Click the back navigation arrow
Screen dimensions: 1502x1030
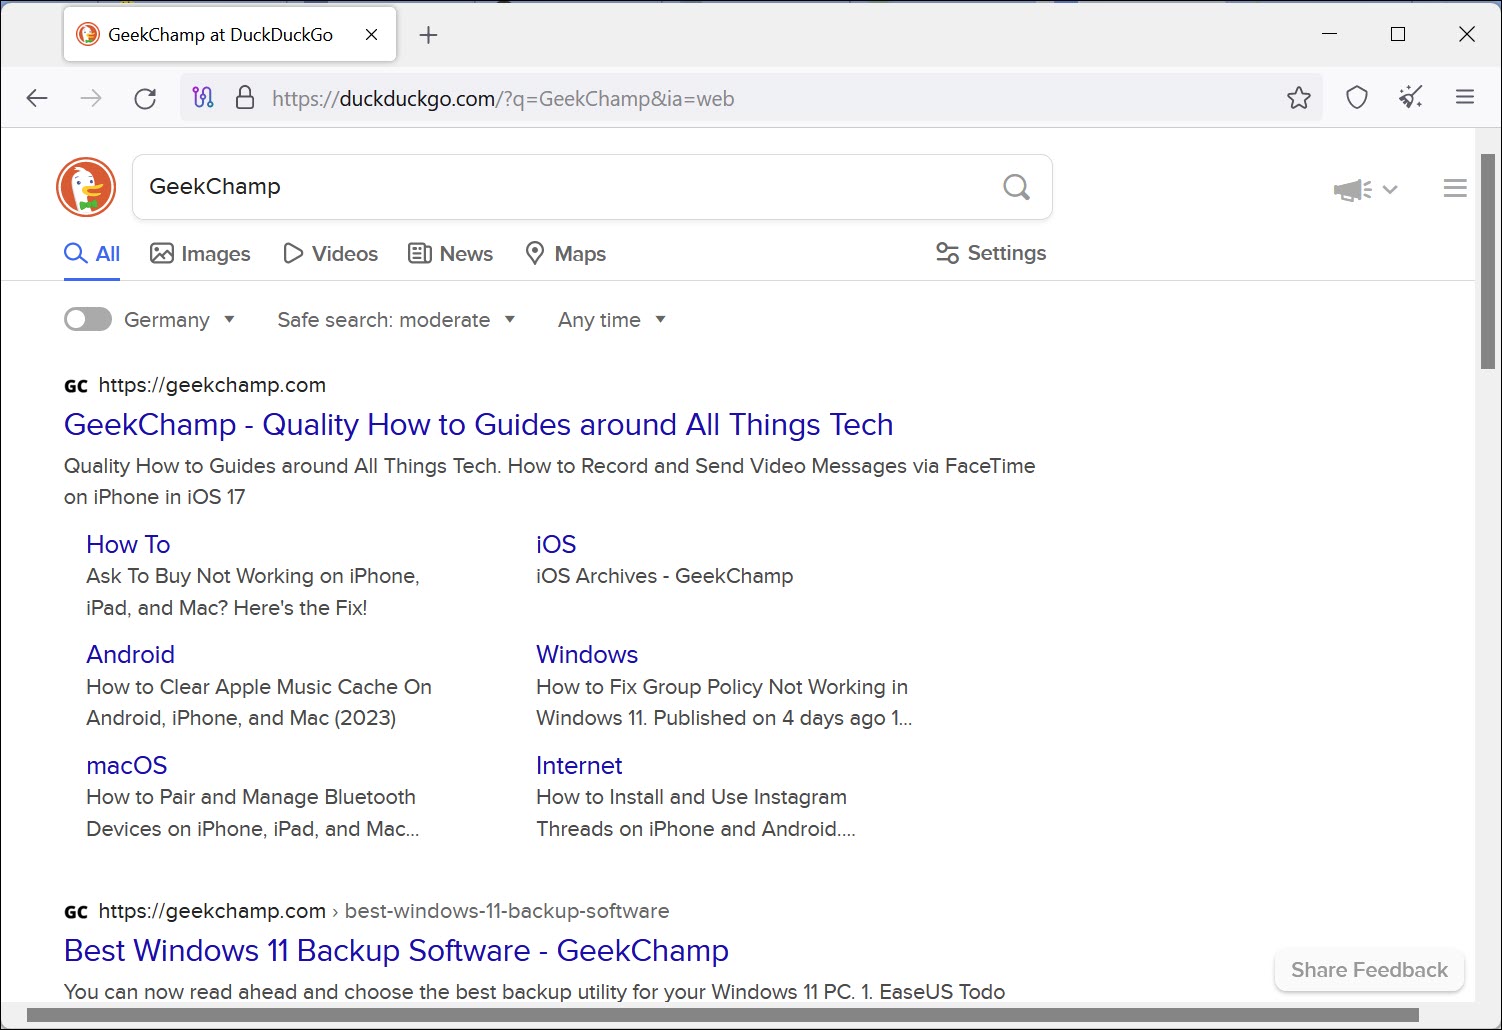tap(37, 97)
